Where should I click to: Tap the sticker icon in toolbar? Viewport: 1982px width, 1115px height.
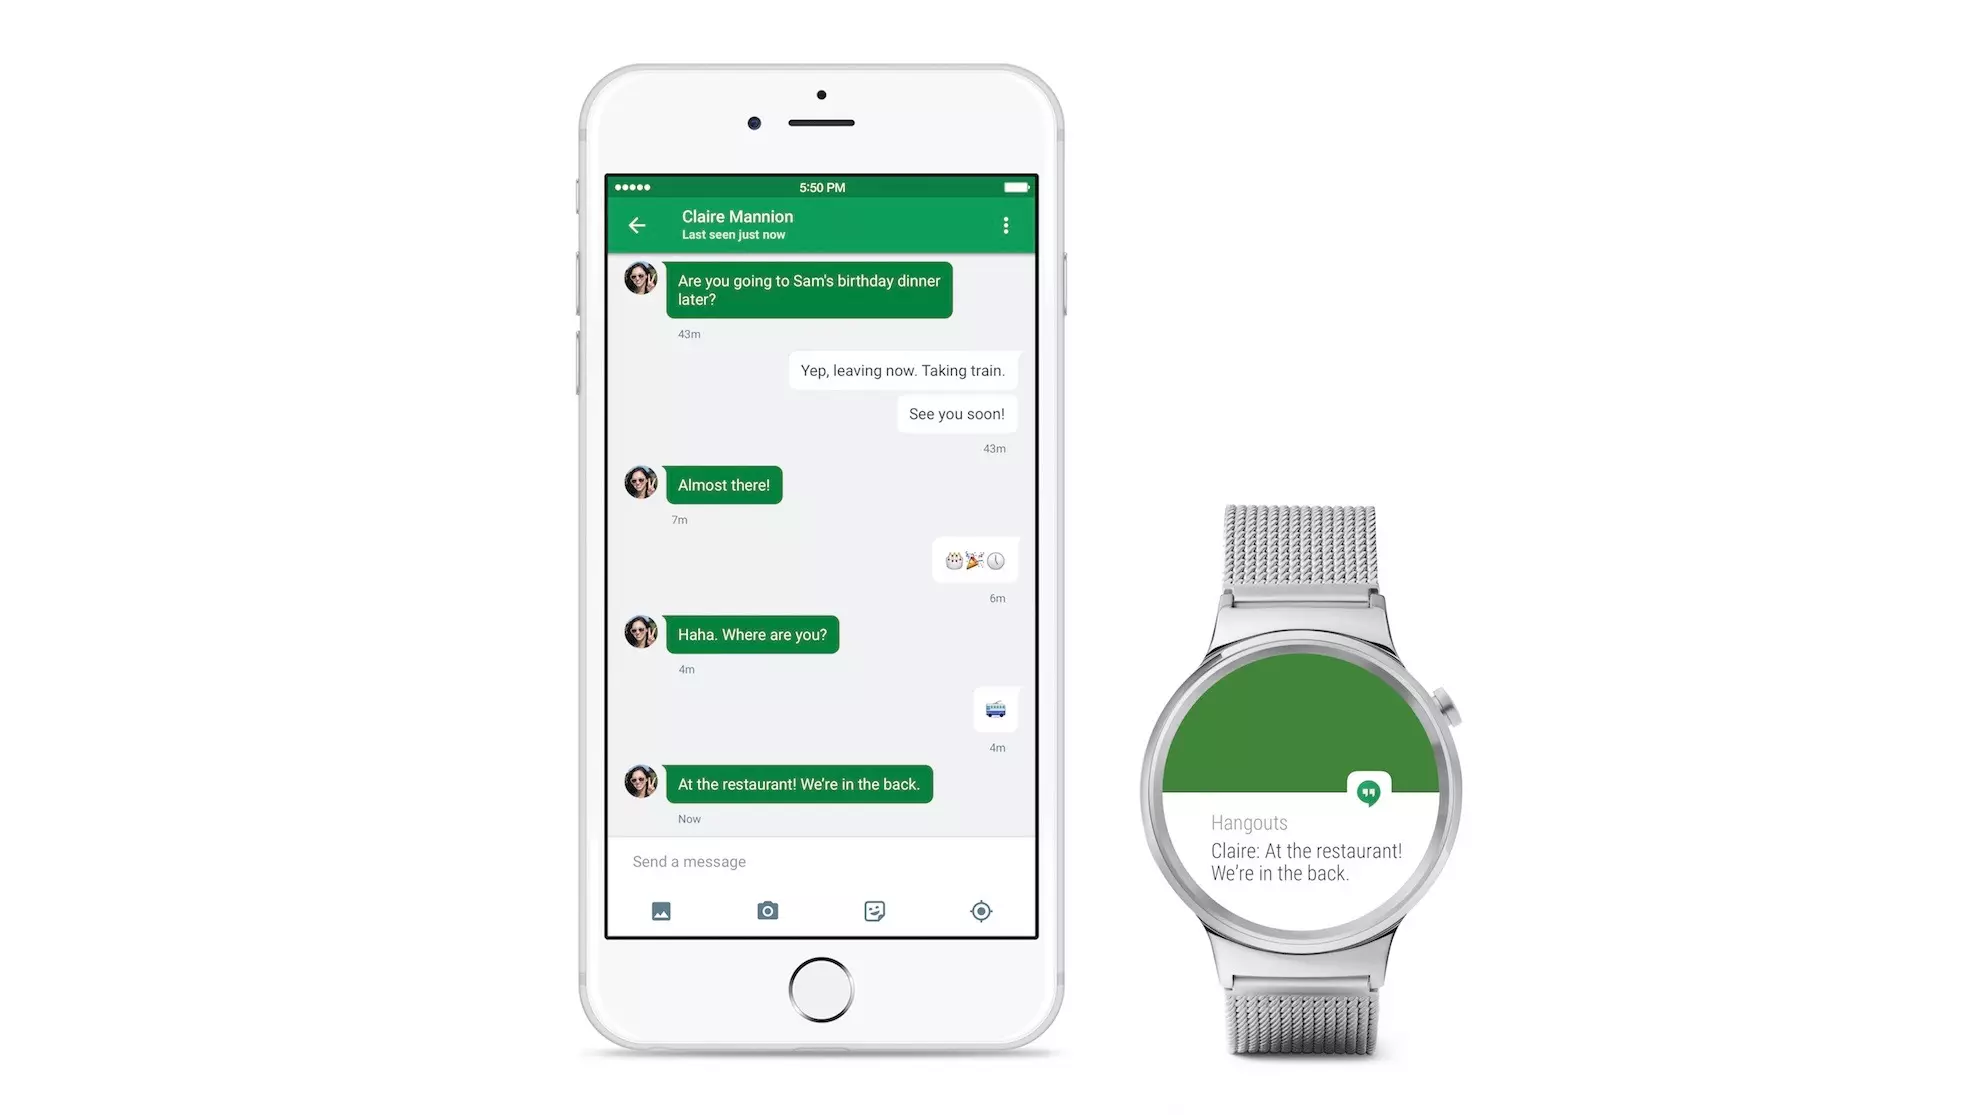874,909
